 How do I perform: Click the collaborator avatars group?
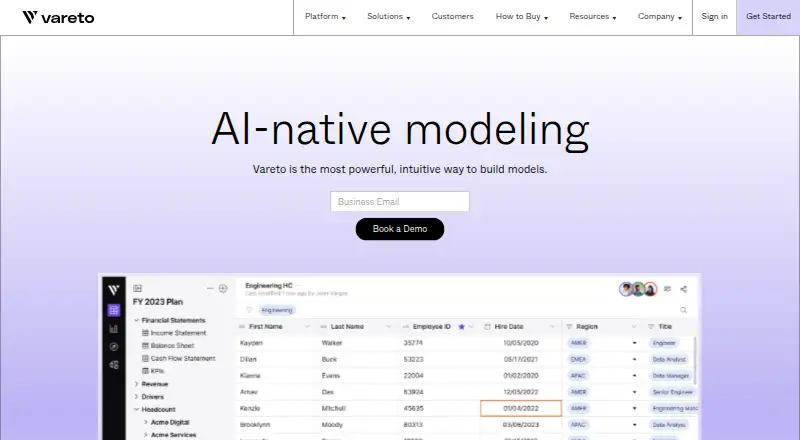pyautogui.click(x=638, y=289)
